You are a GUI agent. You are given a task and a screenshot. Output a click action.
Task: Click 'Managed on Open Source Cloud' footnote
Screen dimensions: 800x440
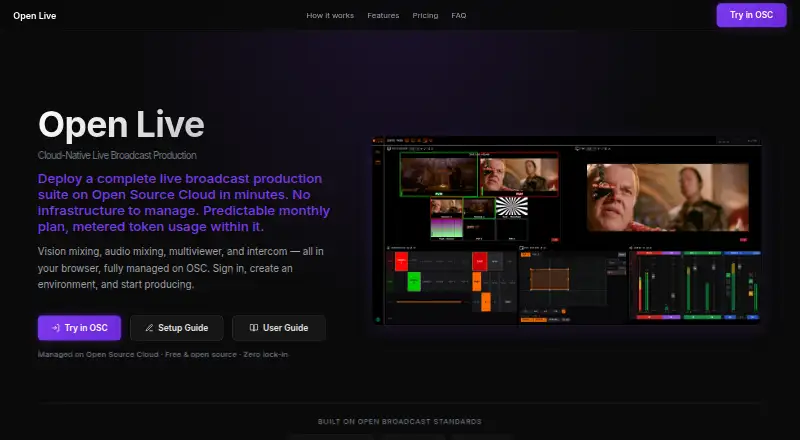pyautogui.click(x=163, y=354)
